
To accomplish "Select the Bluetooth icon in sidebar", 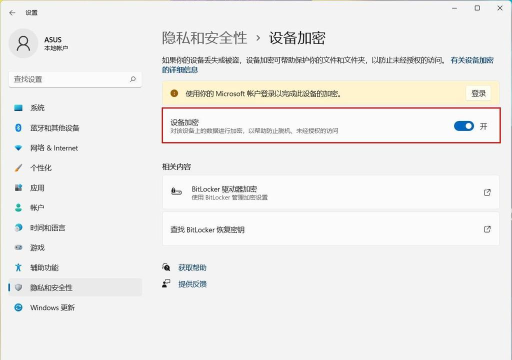I will coord(18,128).
